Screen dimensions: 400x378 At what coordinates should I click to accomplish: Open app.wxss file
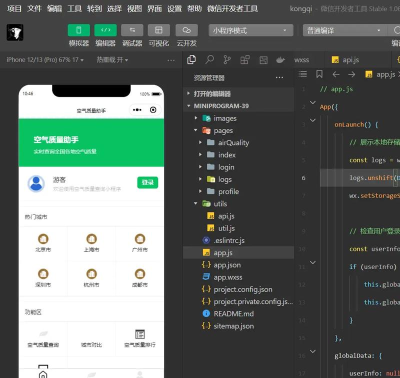[239, 277]
